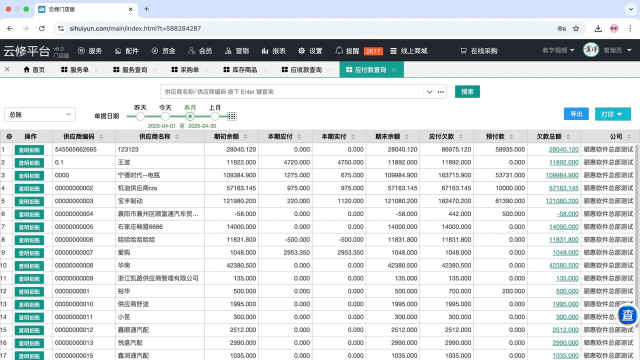Click the 提醒 bell icon
The image size is (640, 360).
(339, 51)
